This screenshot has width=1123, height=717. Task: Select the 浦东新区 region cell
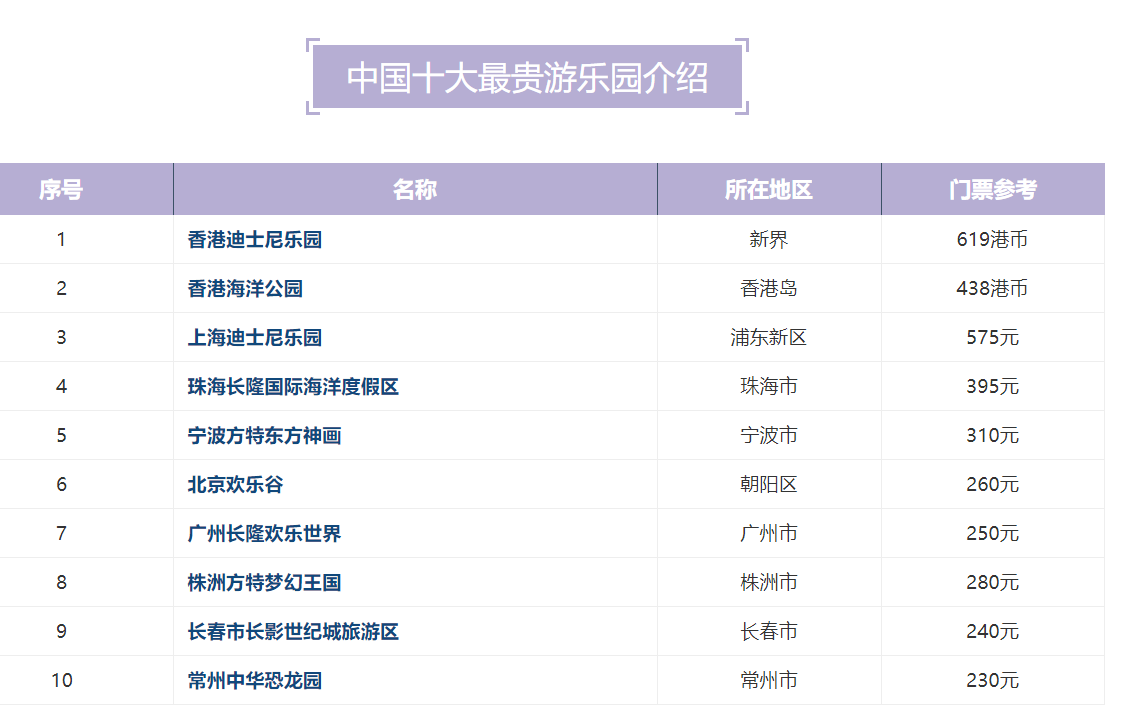pyautogui.click(x=768, y=337)
